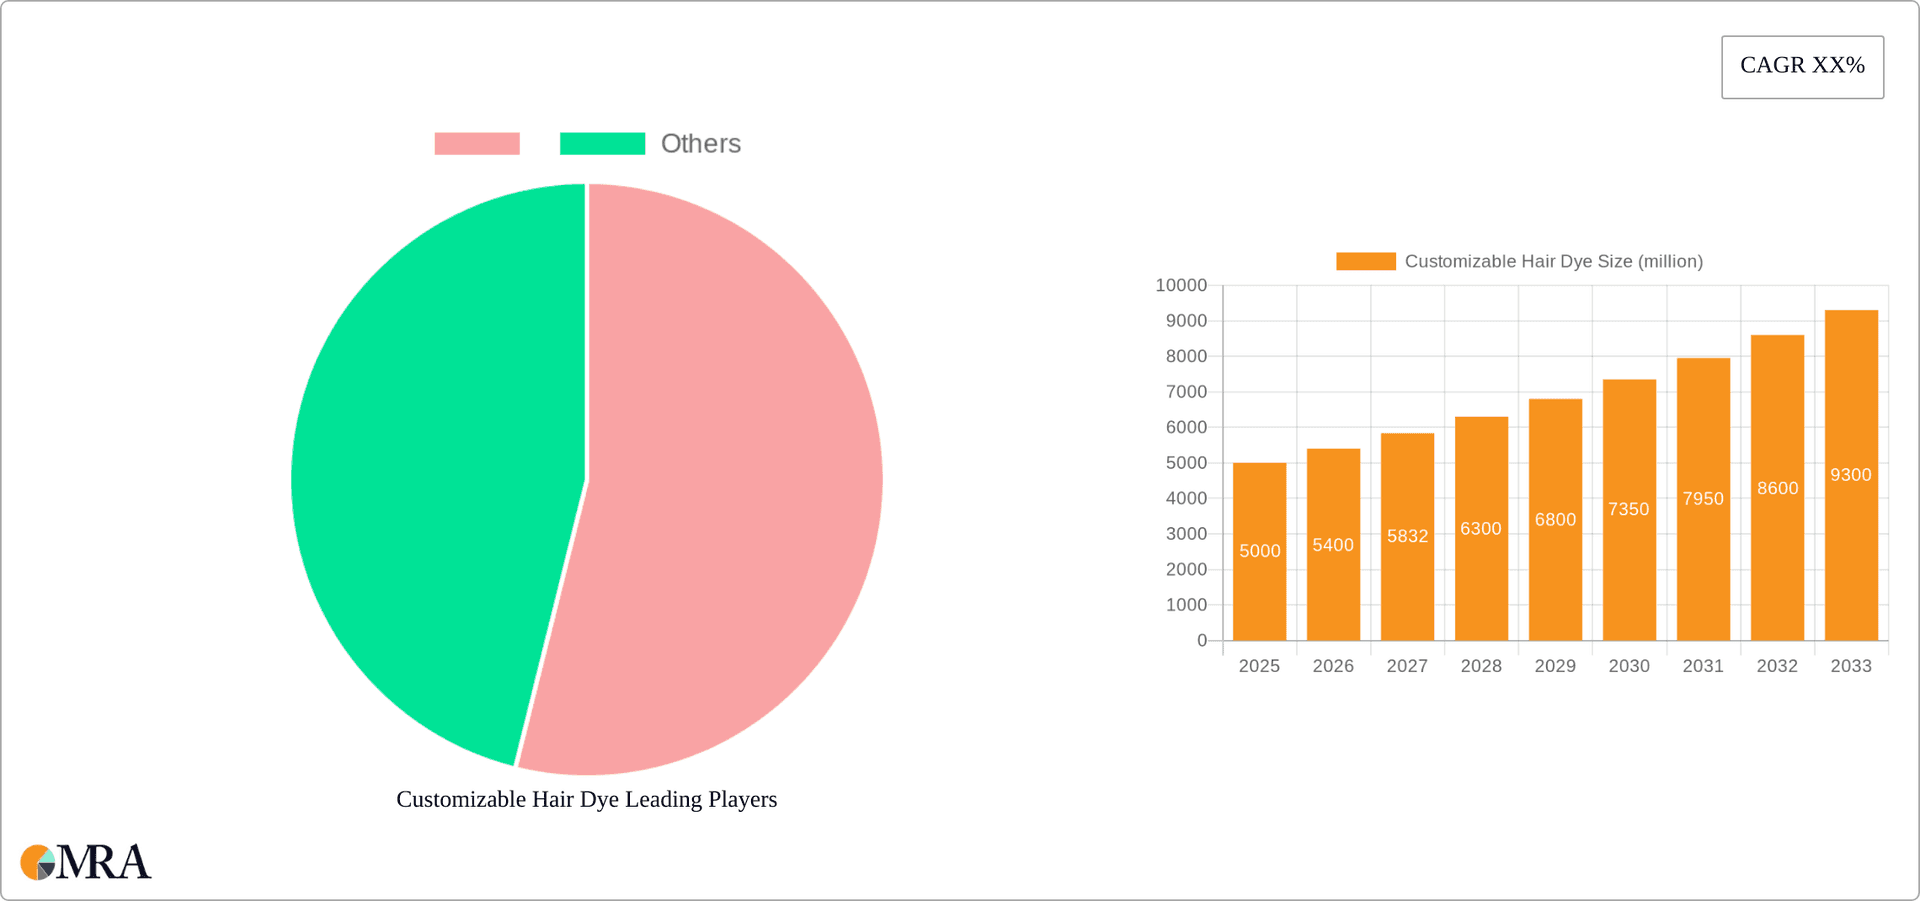Image resolution: width=1920 pixels, height=901 pixels.
Task: Click the MRA logo icon
Action: (38, 862)
